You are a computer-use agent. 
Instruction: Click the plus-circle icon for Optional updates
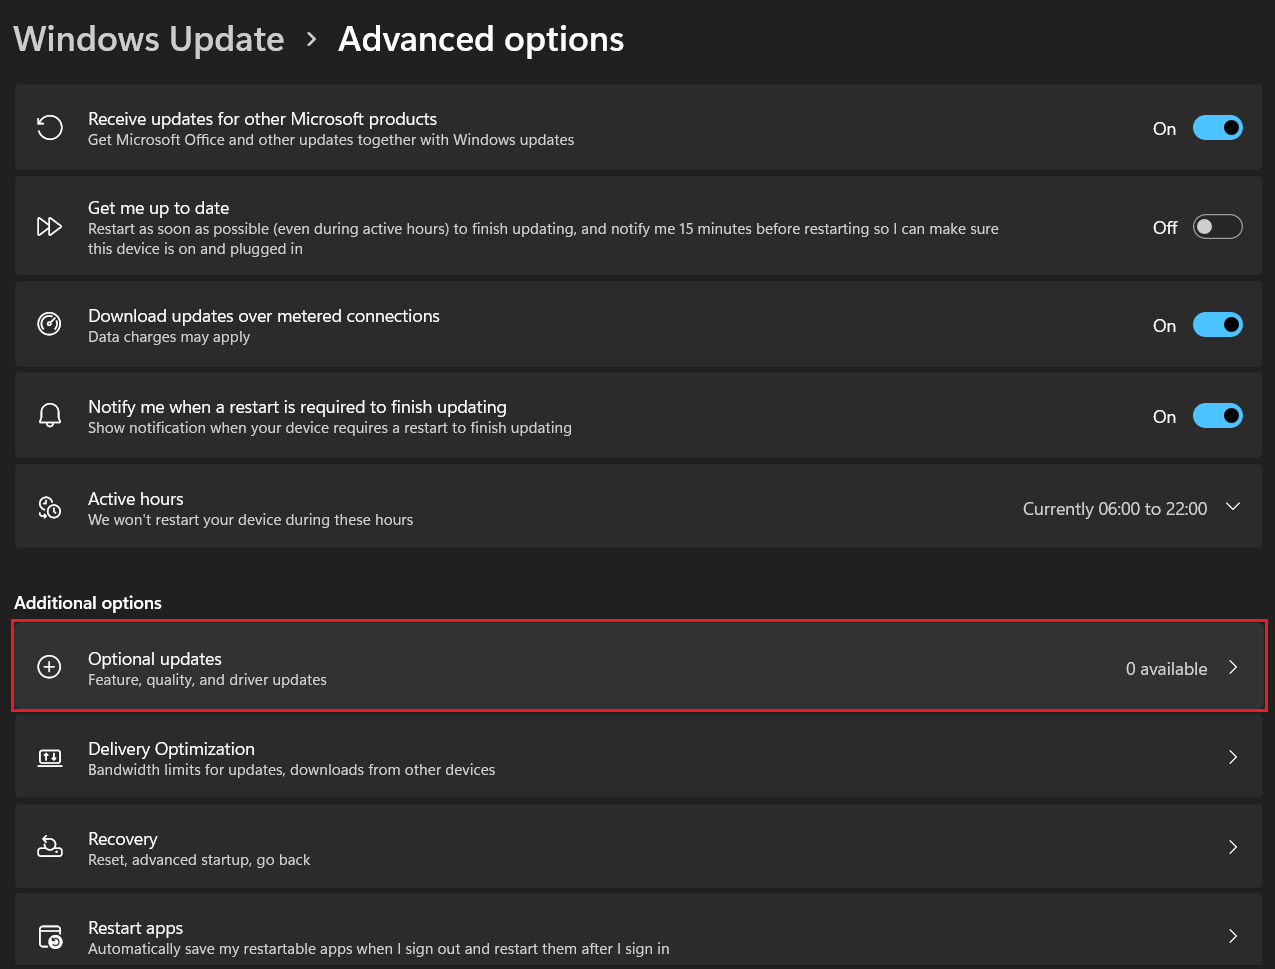point(49,666)
